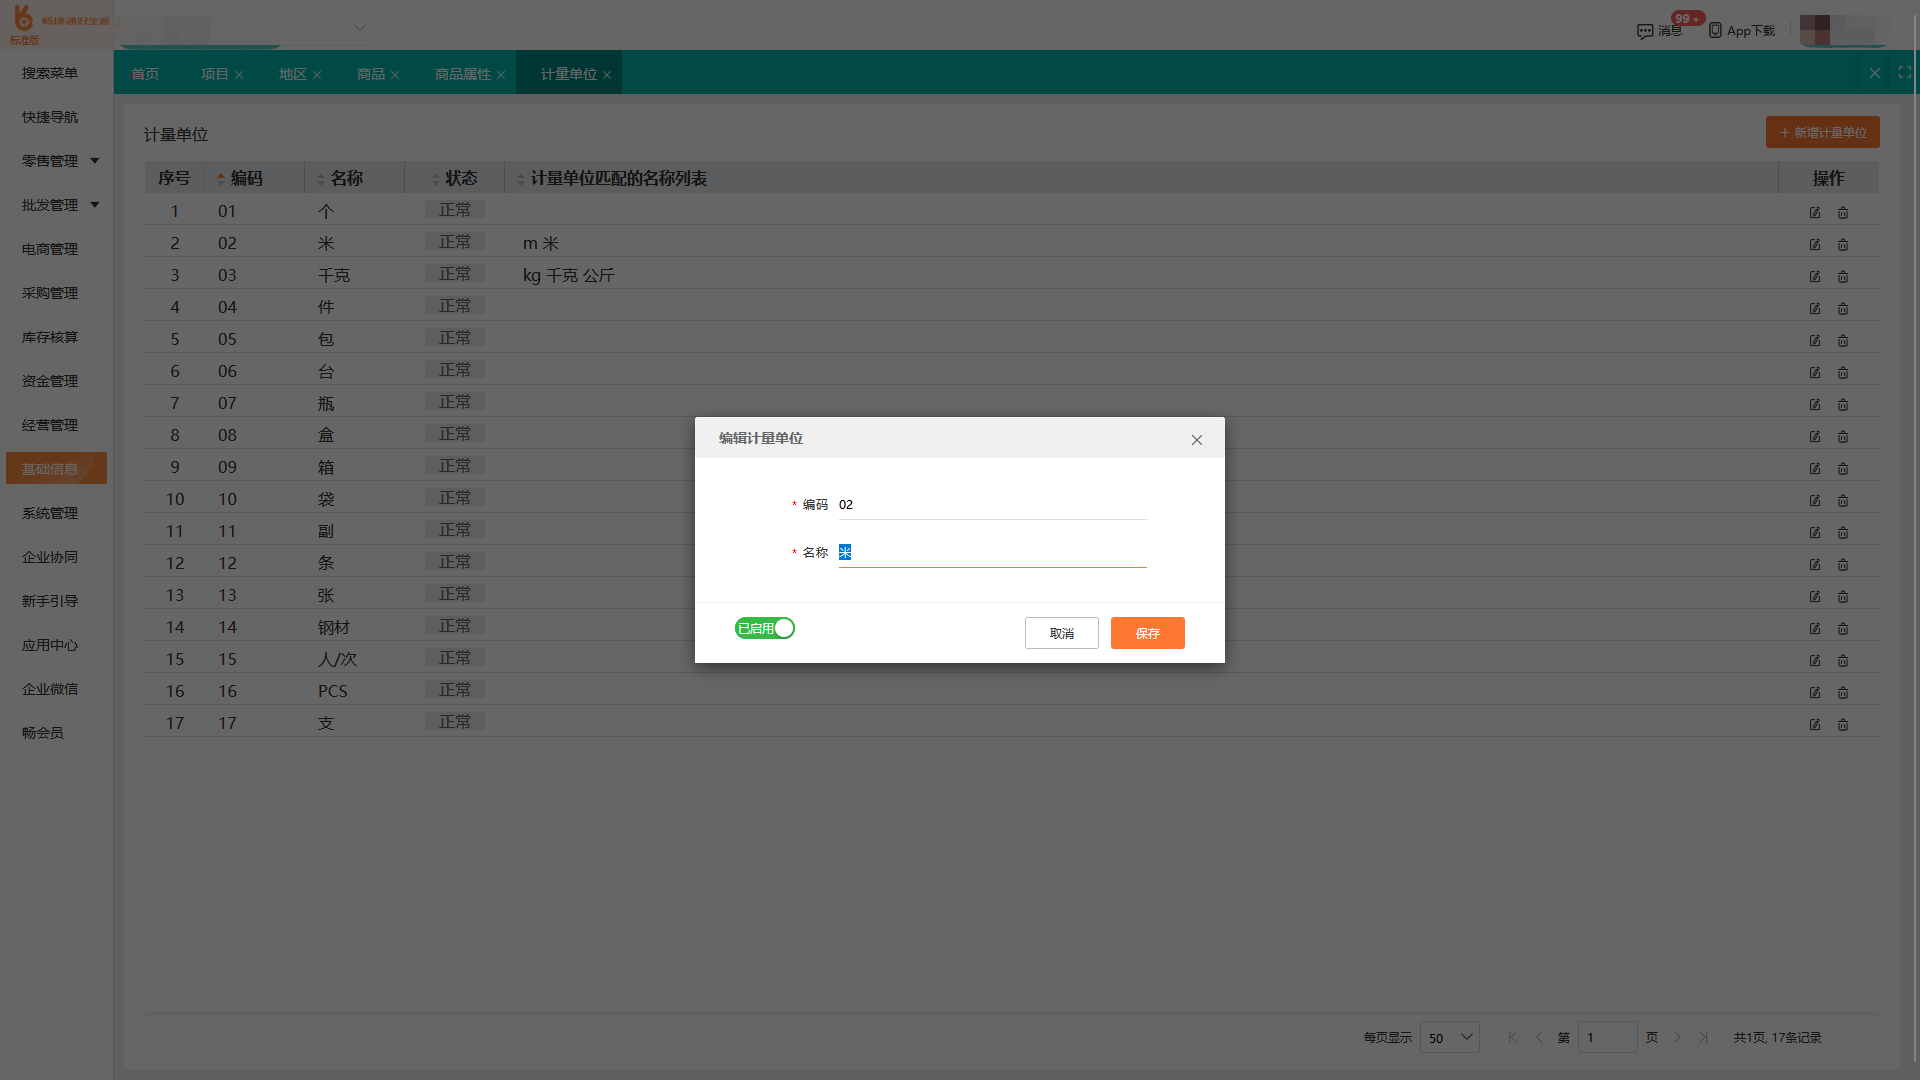Click the 取消 button in dialog
Image resolution: width=1920 pixels, height=1080 pixels.
click(1062, 633)
